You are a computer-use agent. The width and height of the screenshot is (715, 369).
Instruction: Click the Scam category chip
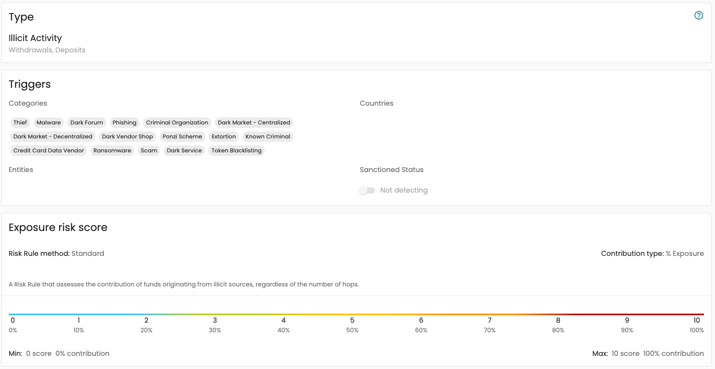pos(149,151)
